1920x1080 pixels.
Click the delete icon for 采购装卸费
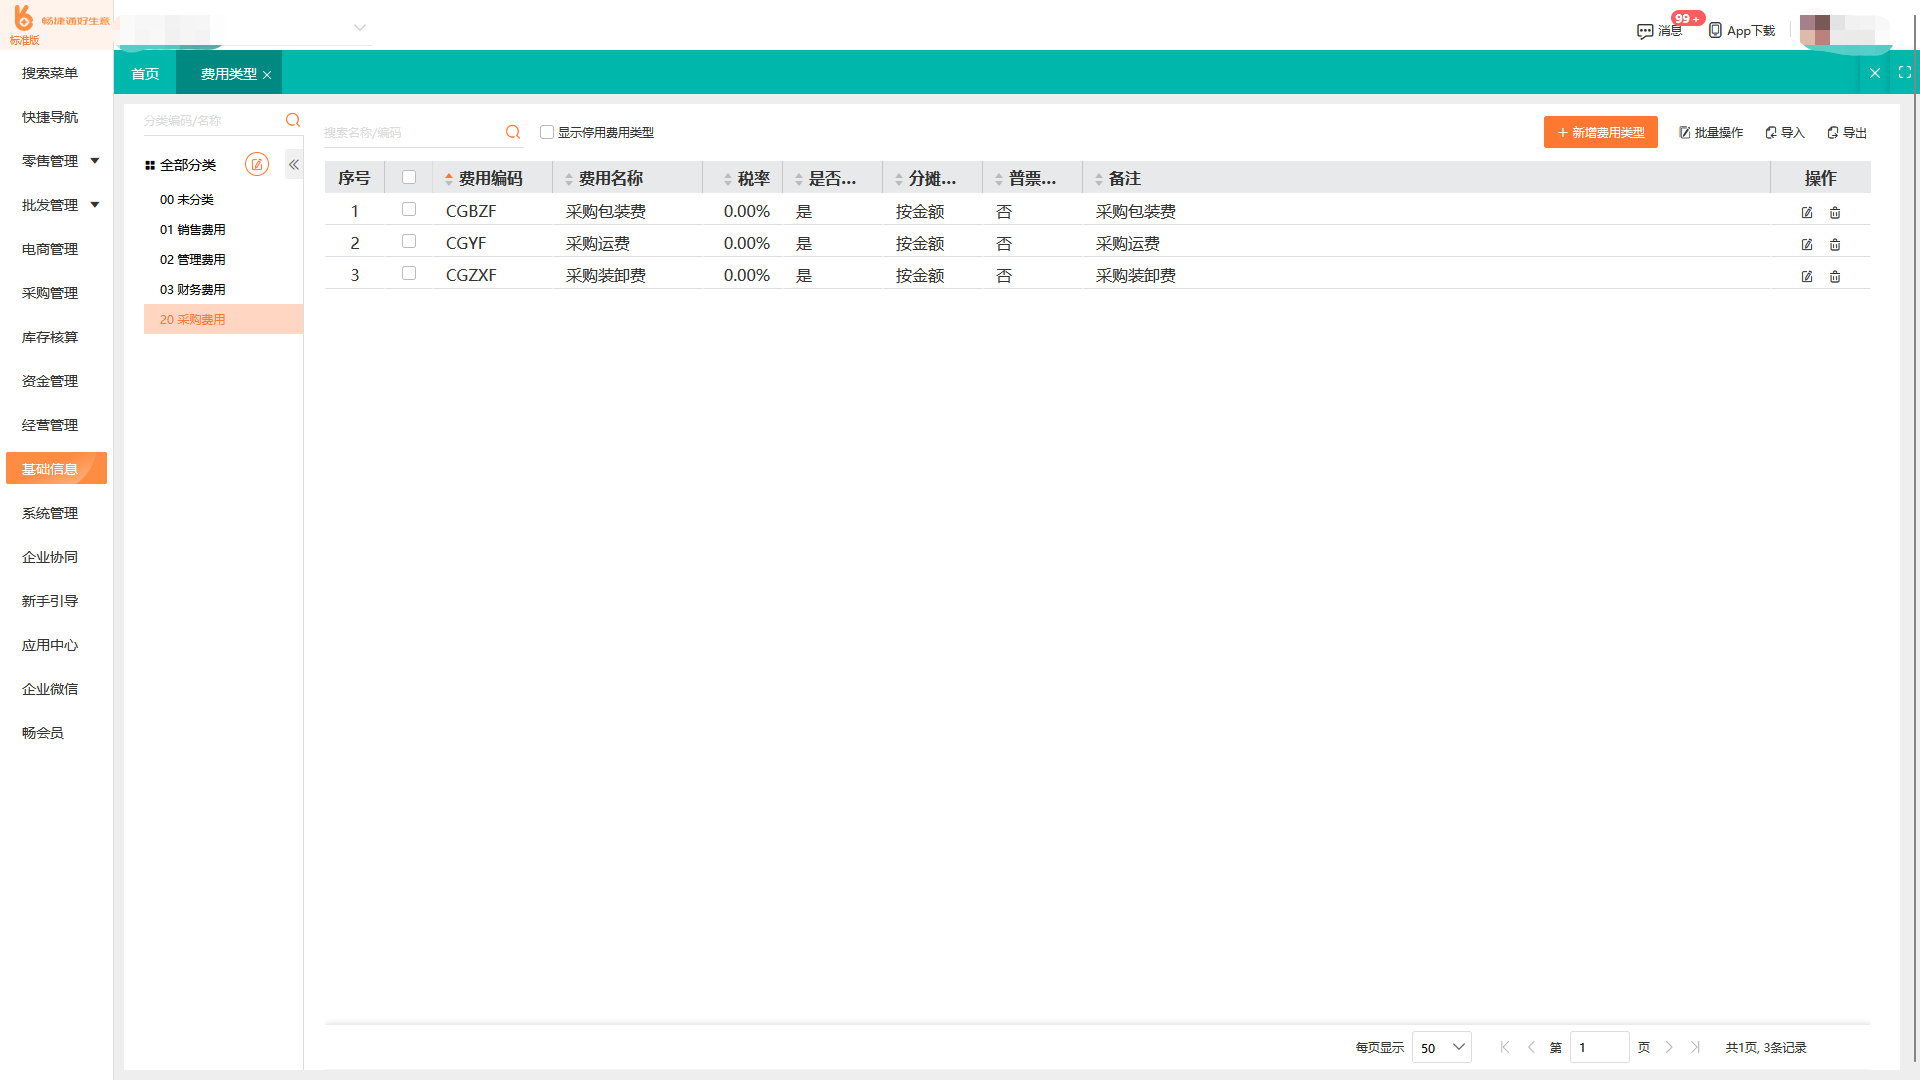click(x=1836, y=274)
